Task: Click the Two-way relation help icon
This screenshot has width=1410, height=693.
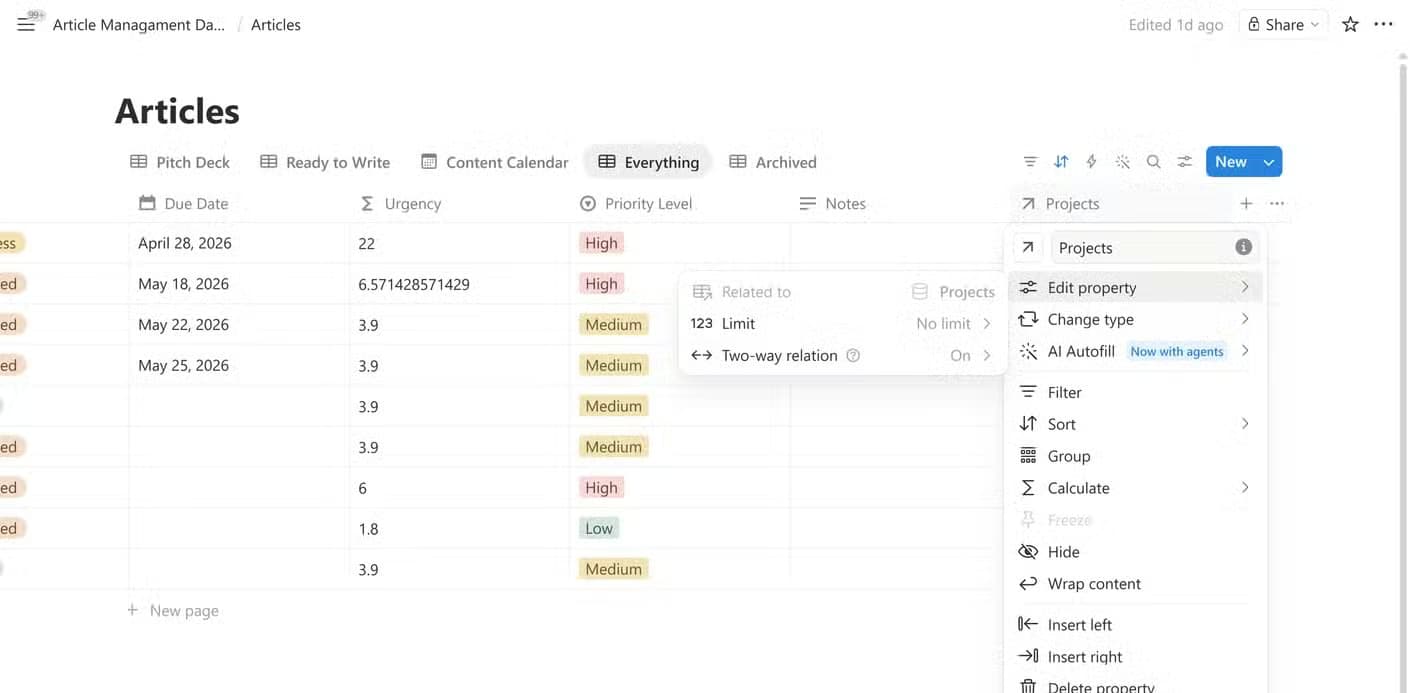Action: tap(853, 355)
